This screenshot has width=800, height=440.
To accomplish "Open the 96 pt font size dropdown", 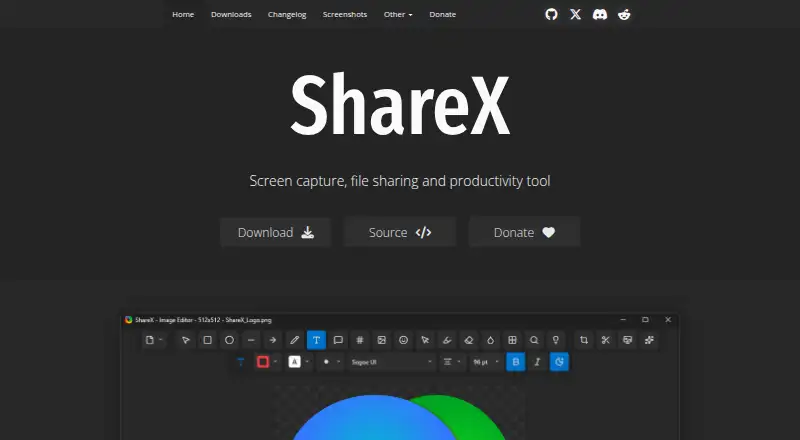I will point(486,362).
